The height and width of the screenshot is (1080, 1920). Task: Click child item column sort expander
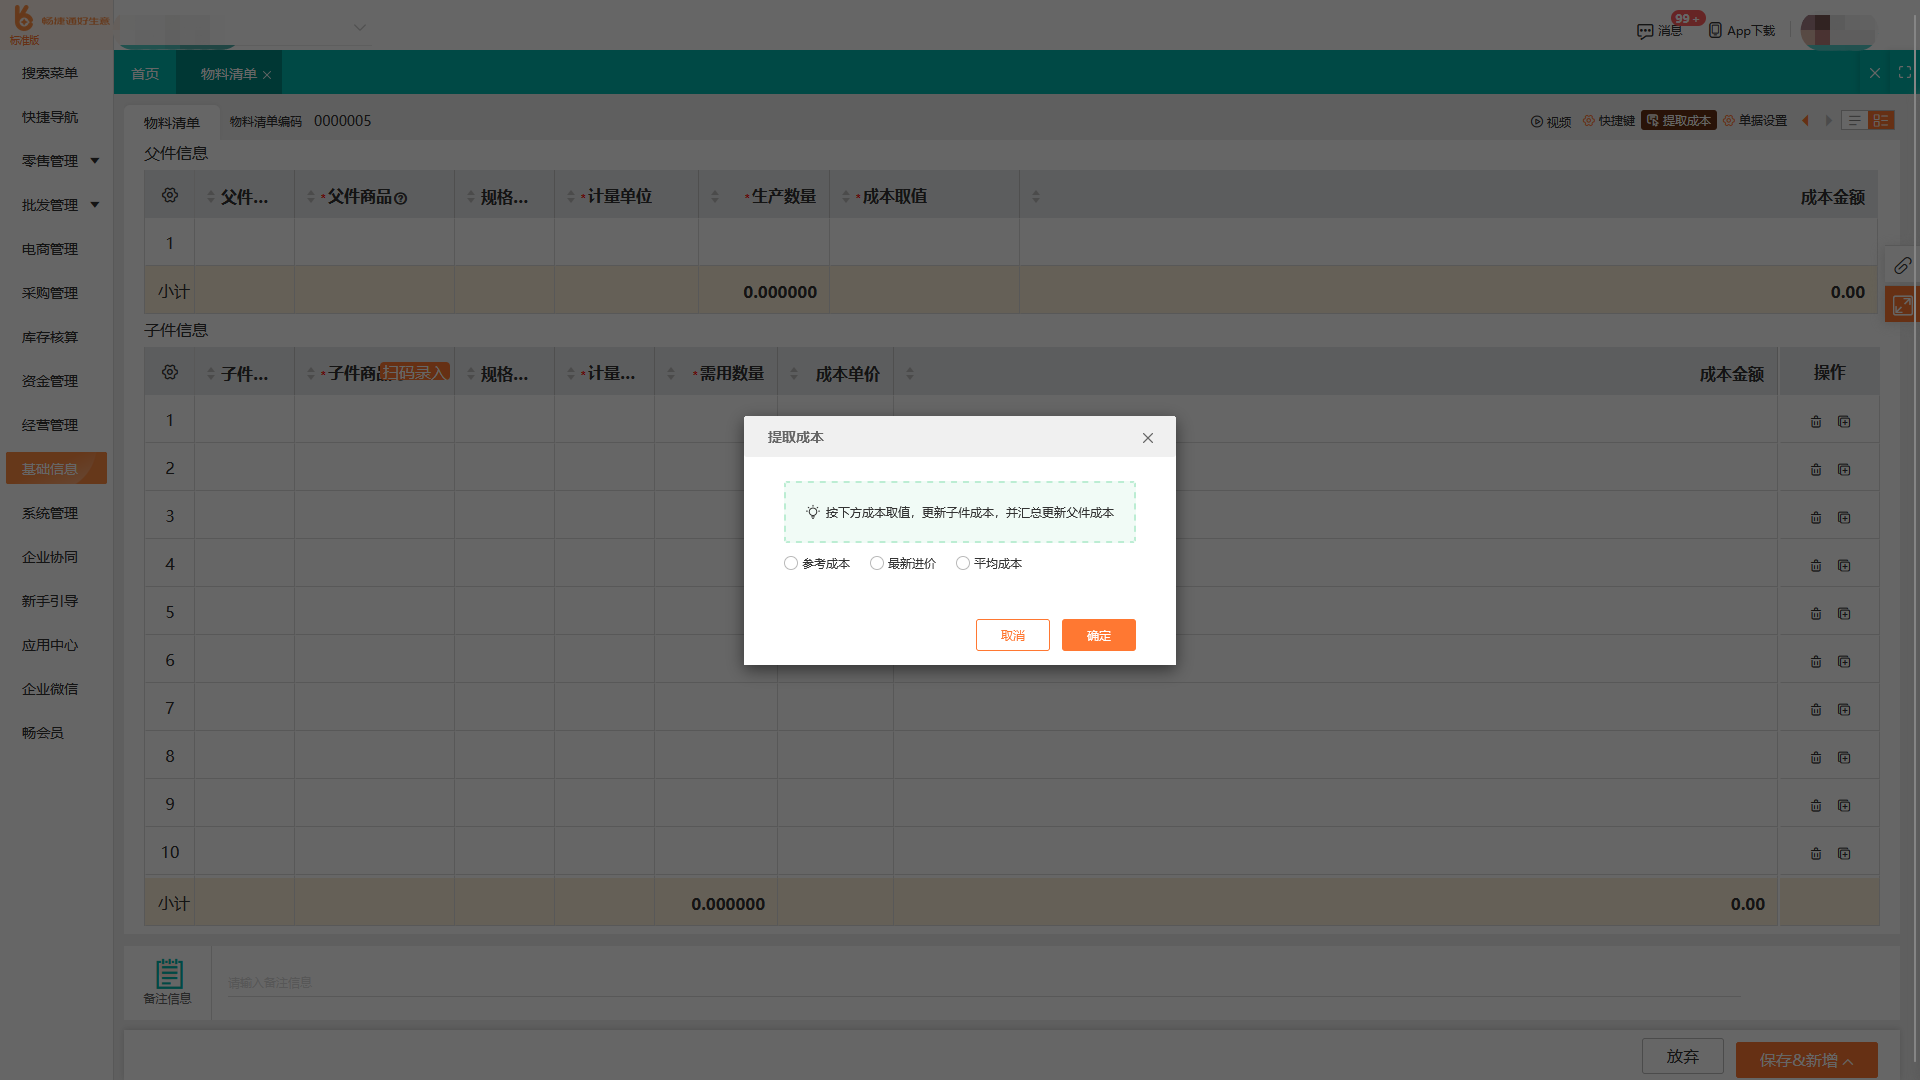coord(214,373)
